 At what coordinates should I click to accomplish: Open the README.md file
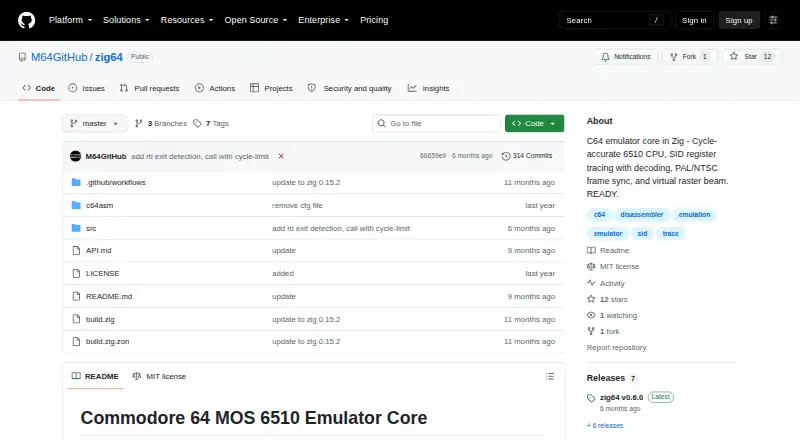tap(109, 297)
